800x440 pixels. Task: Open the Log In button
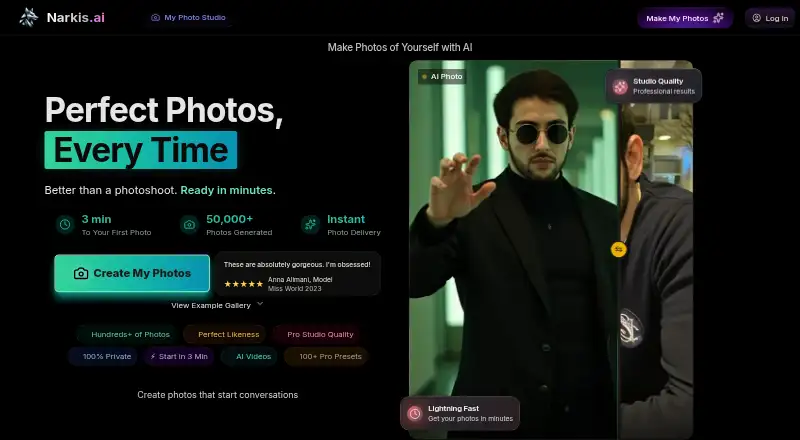tap(770, 18)
